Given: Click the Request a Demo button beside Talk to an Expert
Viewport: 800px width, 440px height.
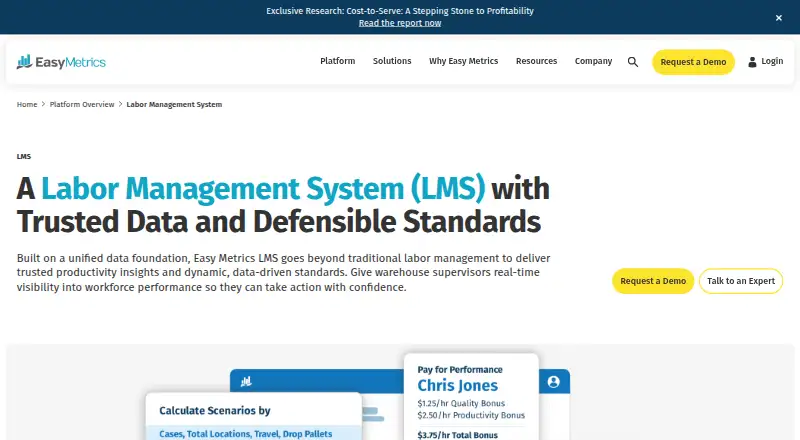Looking at the screenshot, I should click(x=653, y=281).
